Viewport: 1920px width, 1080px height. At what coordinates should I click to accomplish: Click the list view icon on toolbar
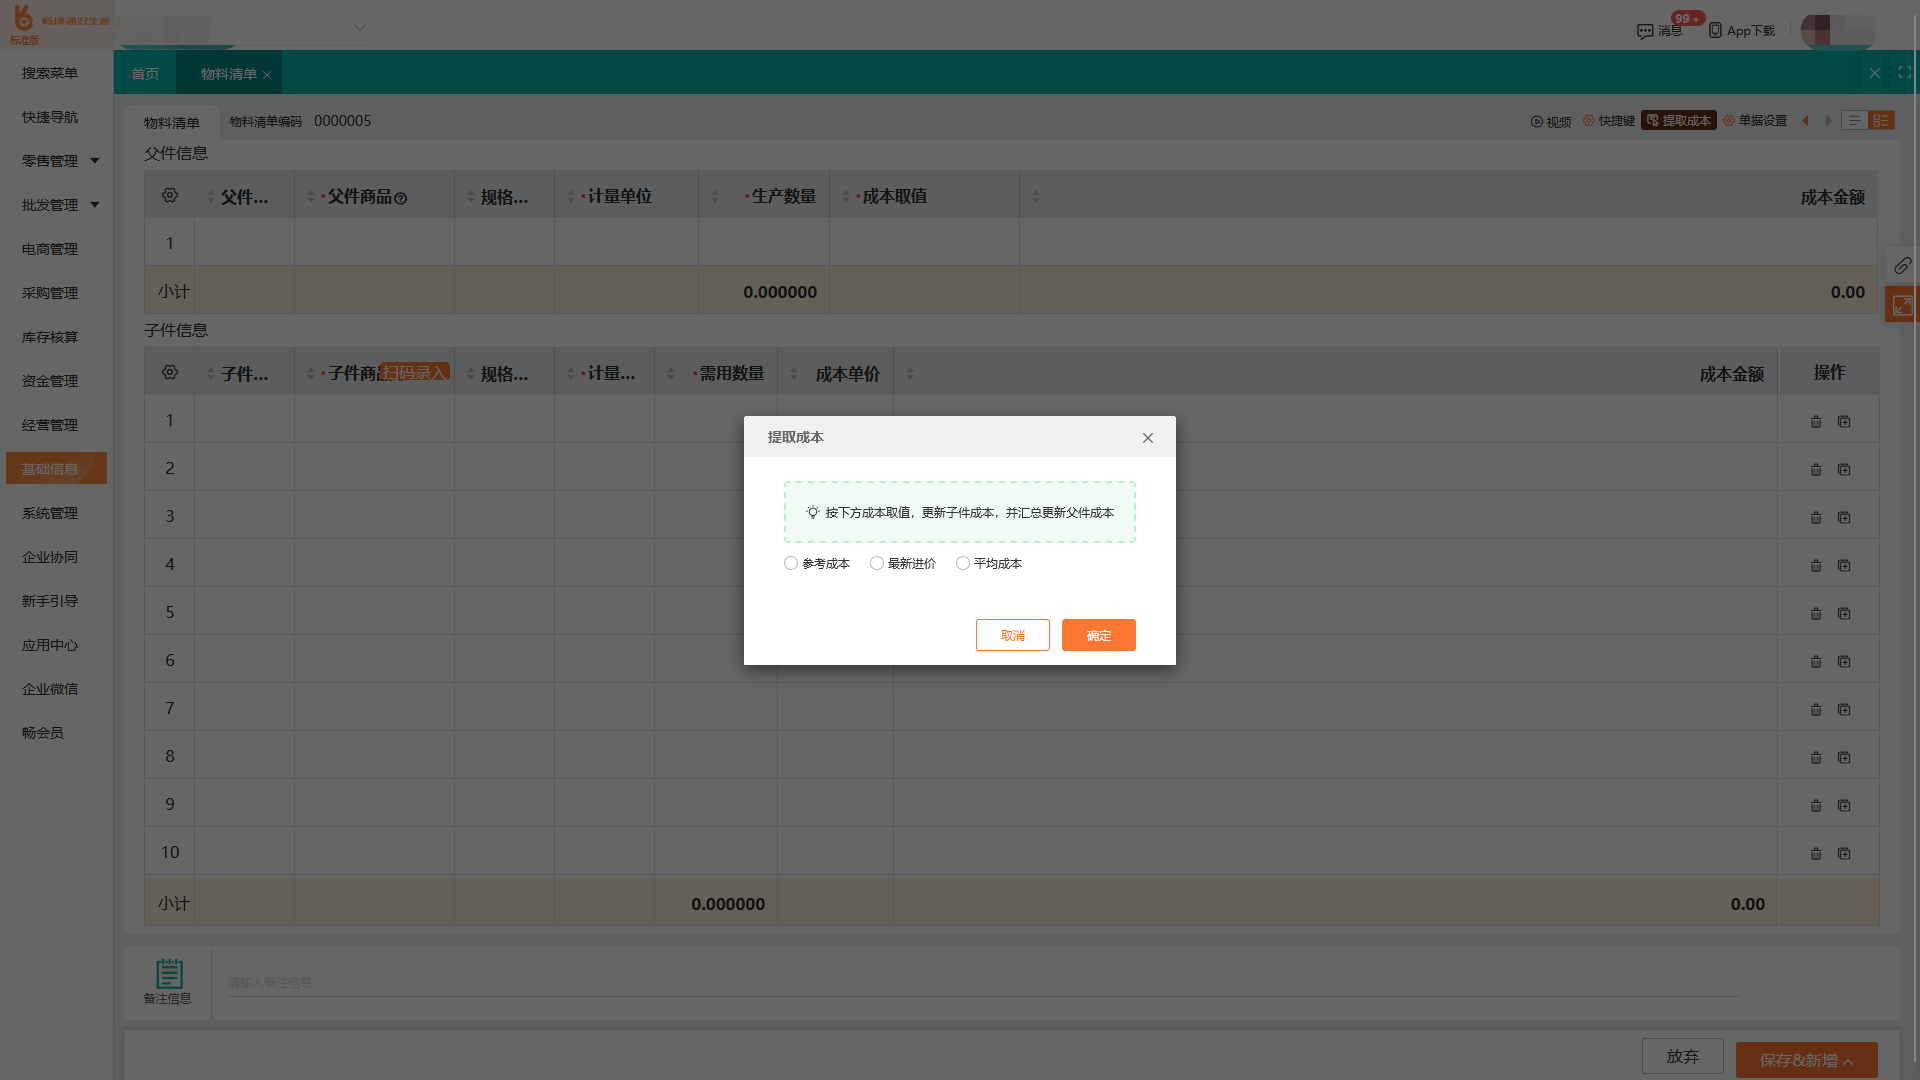1855,120
